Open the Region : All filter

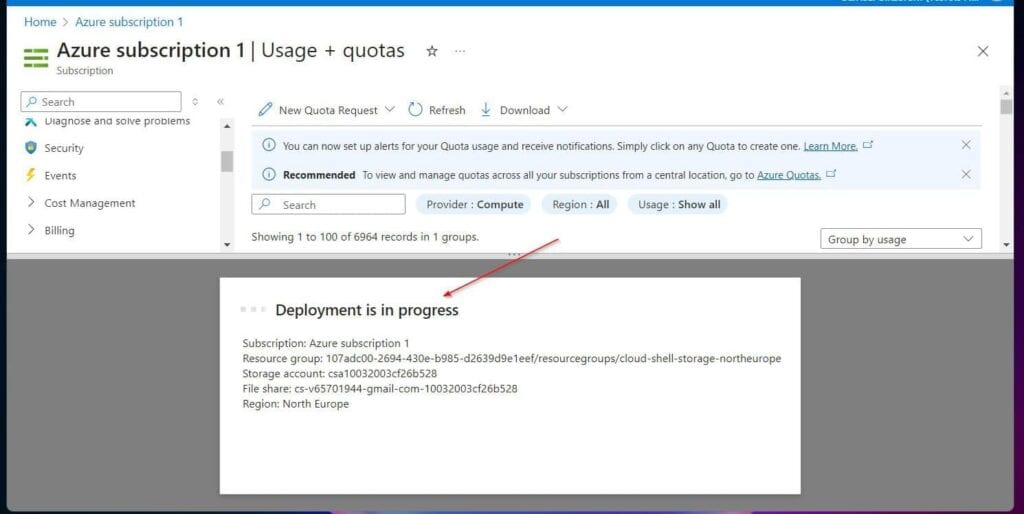[x=580, y=204]
